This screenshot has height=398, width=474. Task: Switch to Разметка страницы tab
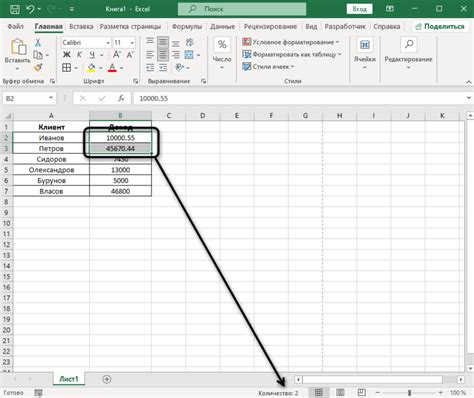[130, 26]
